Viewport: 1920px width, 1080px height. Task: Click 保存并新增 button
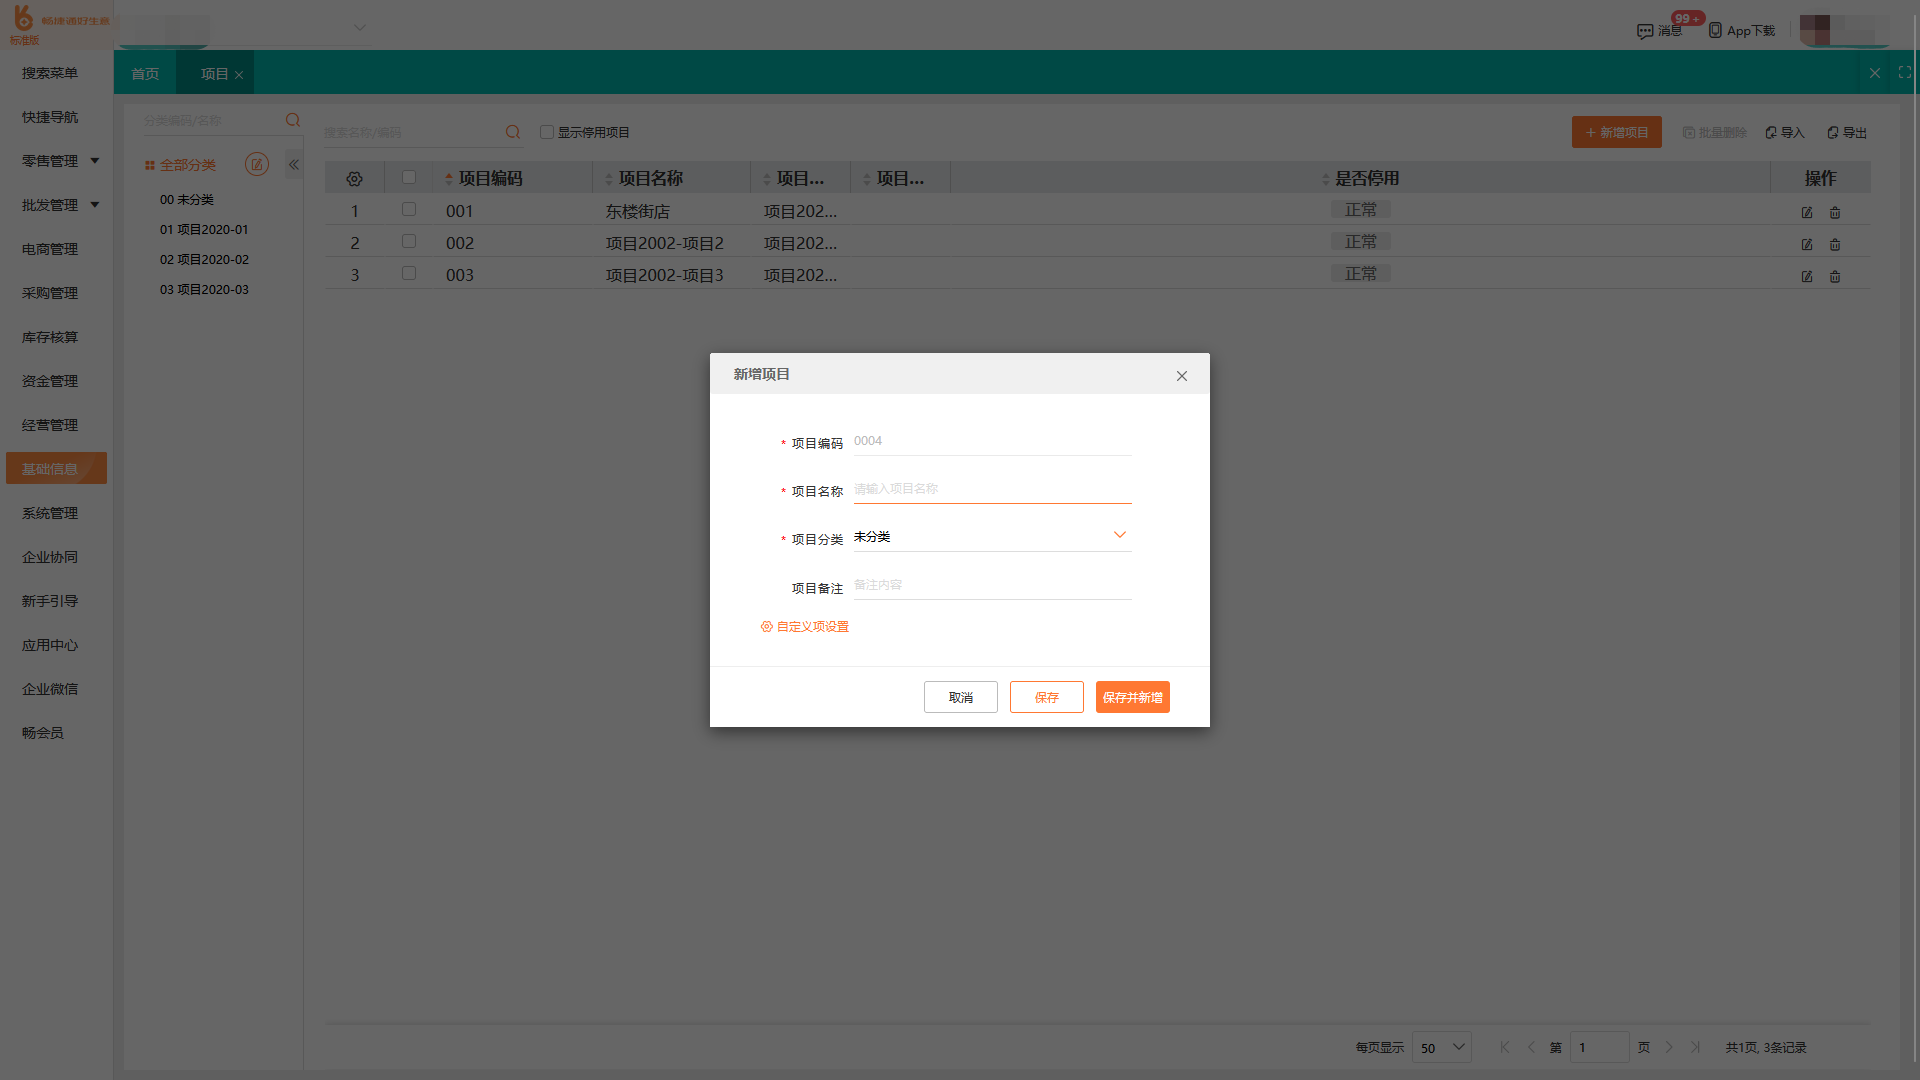1133,696
